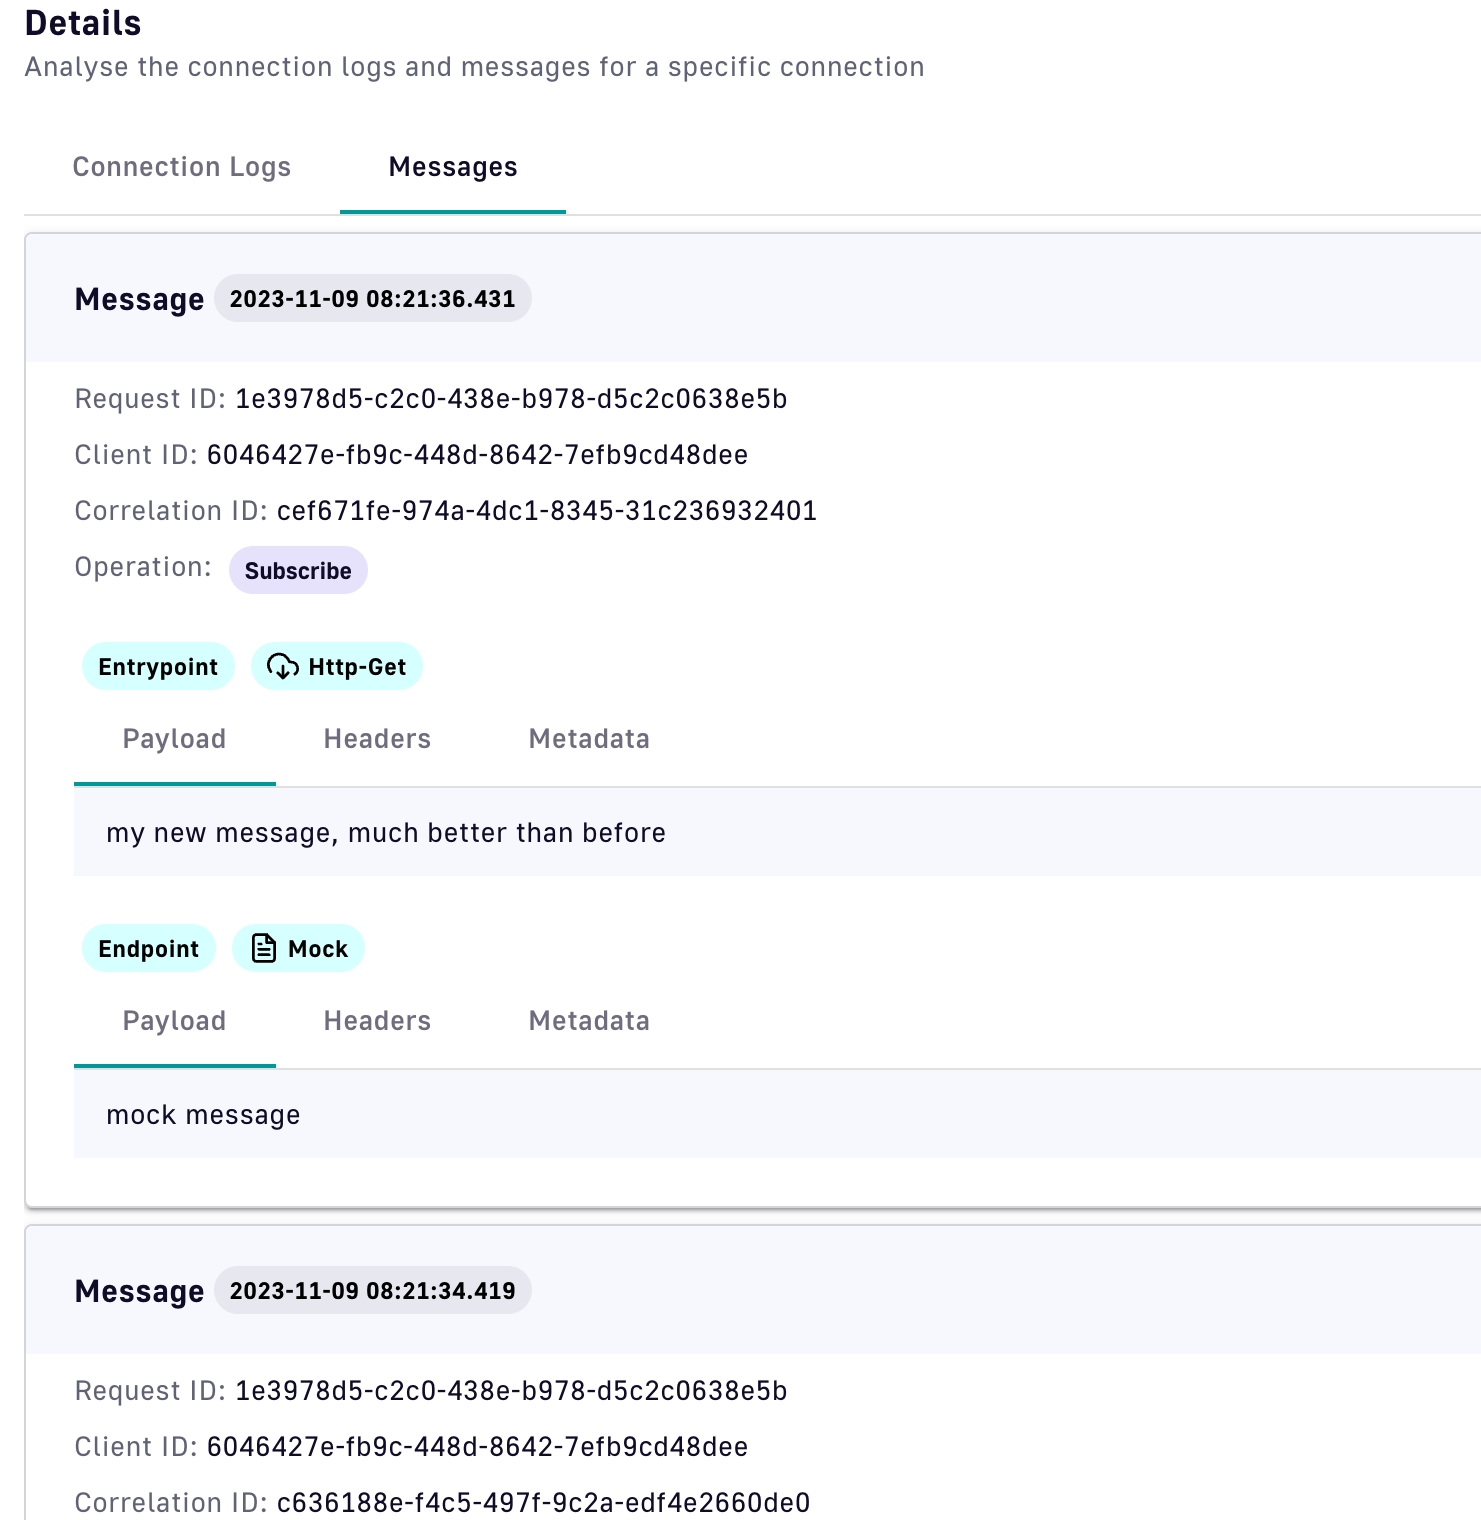Click the first message's Request ID value
Image resolution: width=1481 pixels, height=1520 pixels.
tap(511, 399)
